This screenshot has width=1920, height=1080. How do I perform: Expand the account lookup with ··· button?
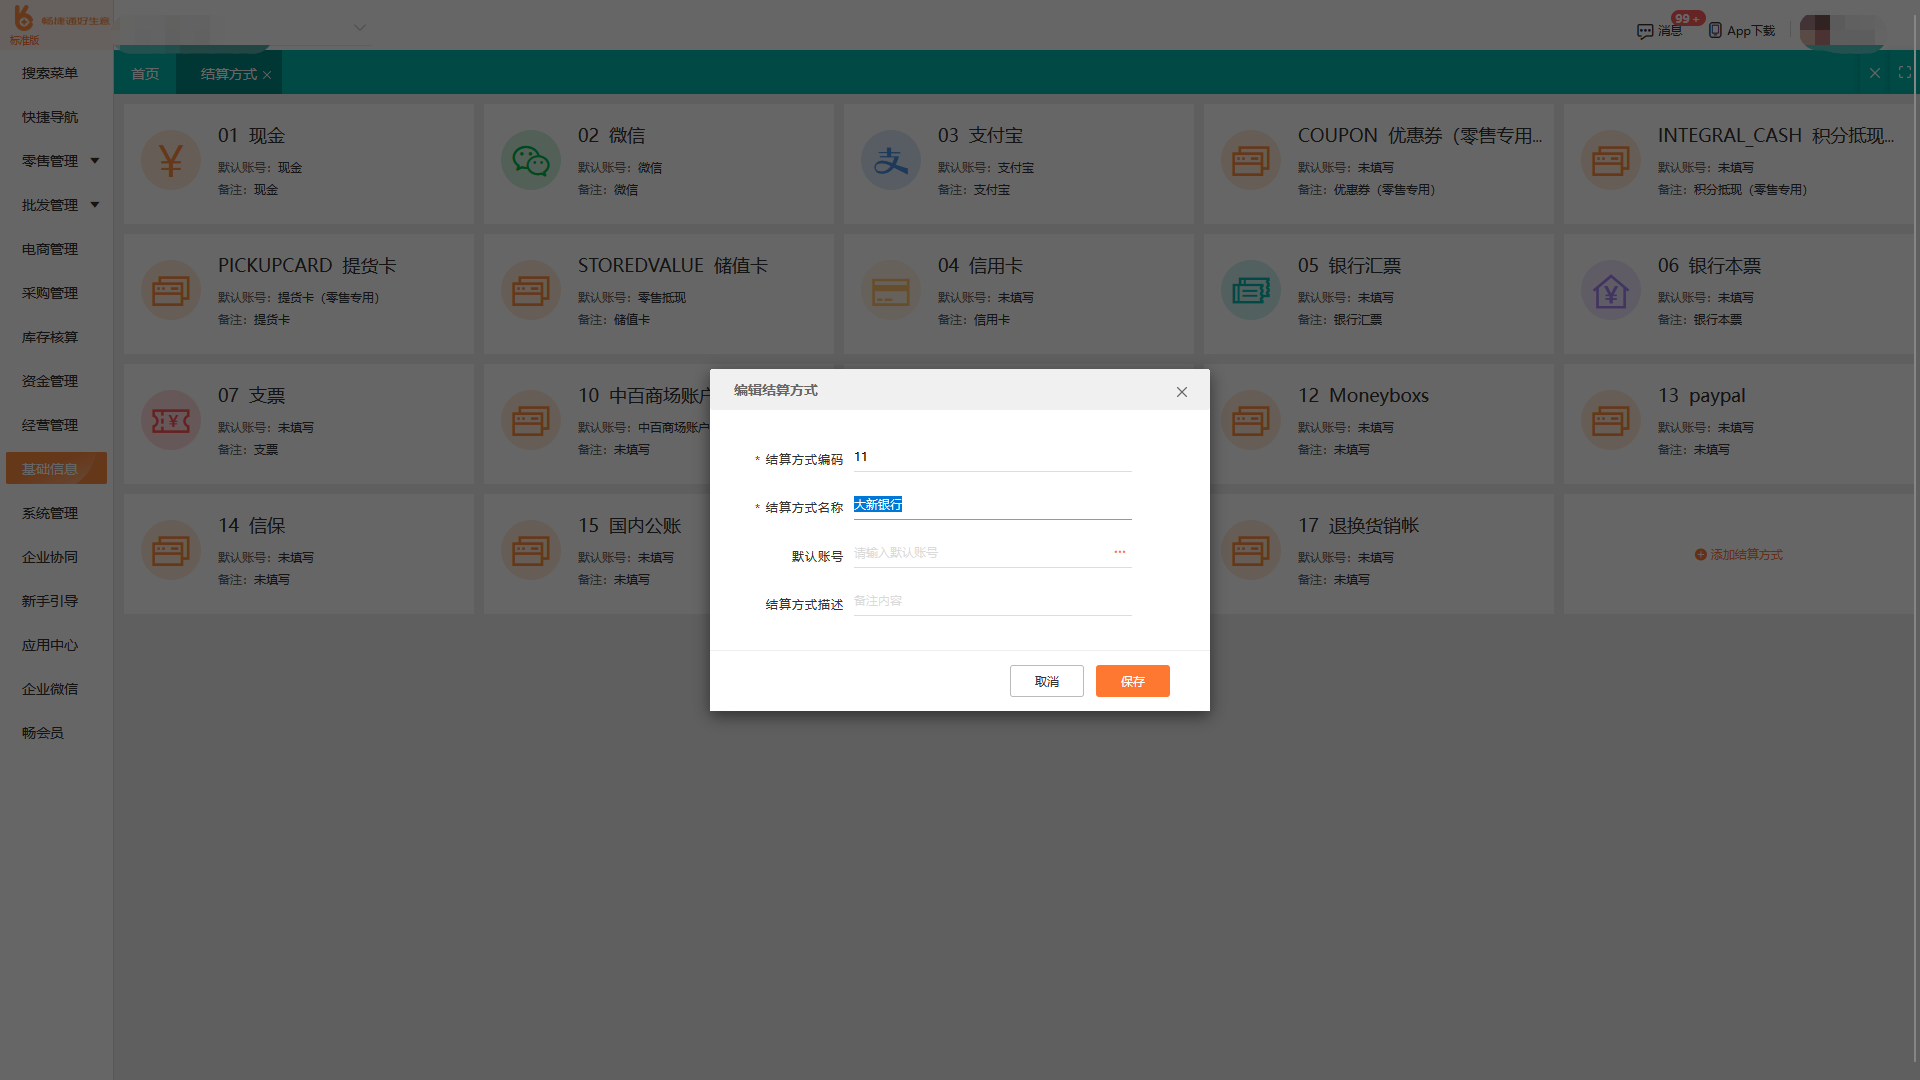tap(1120, 551)
